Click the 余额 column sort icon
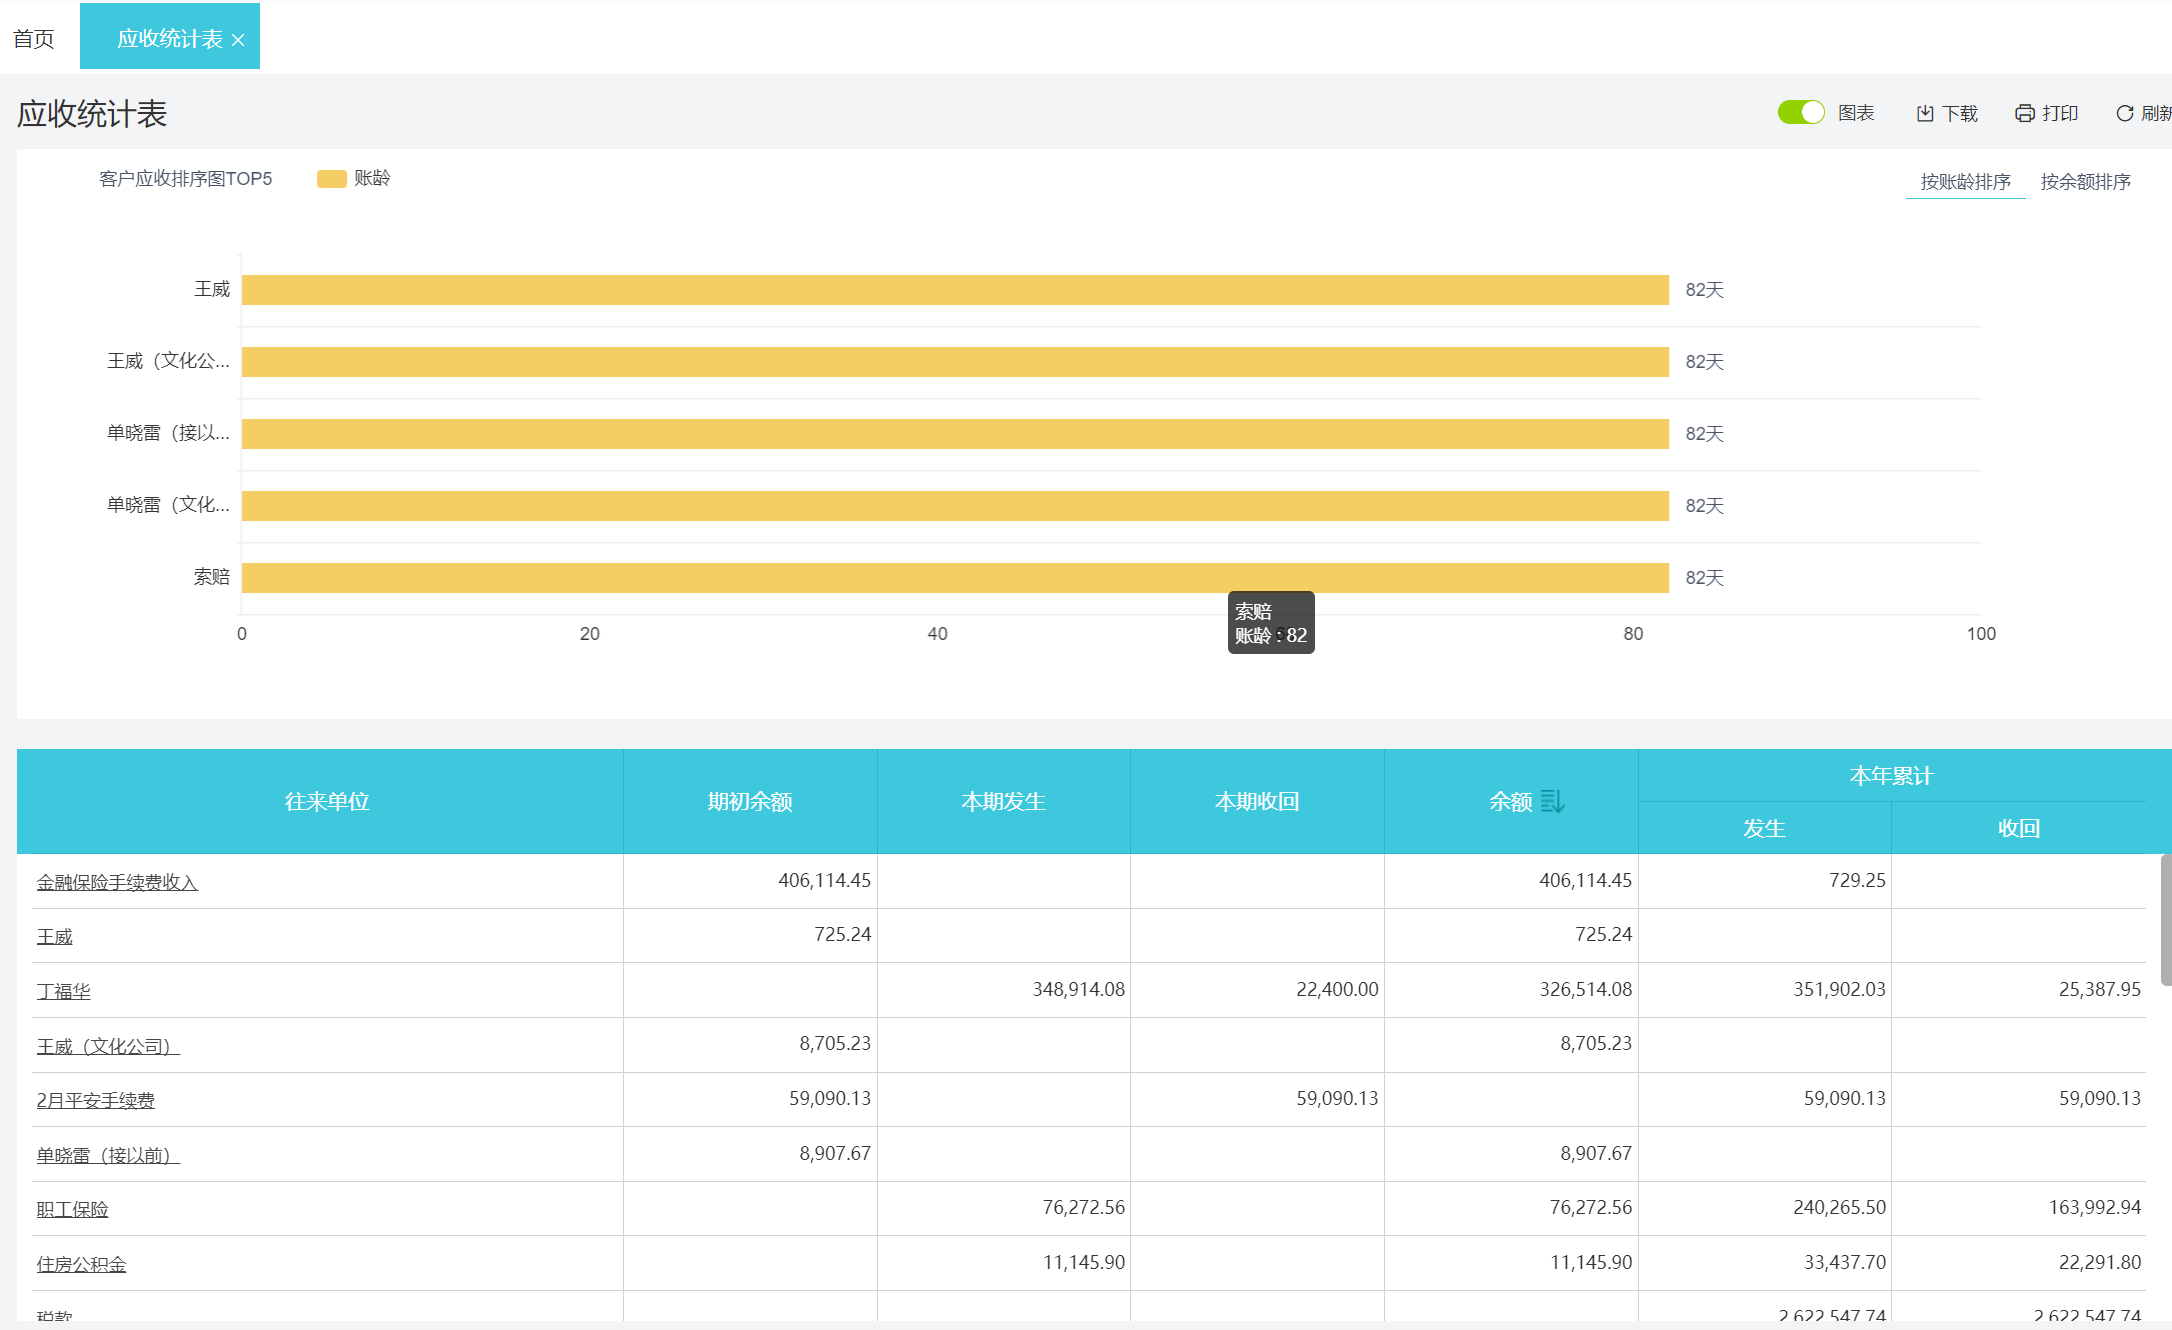The height and width of the screenshot is (1330, 2172). (1551, 801)
